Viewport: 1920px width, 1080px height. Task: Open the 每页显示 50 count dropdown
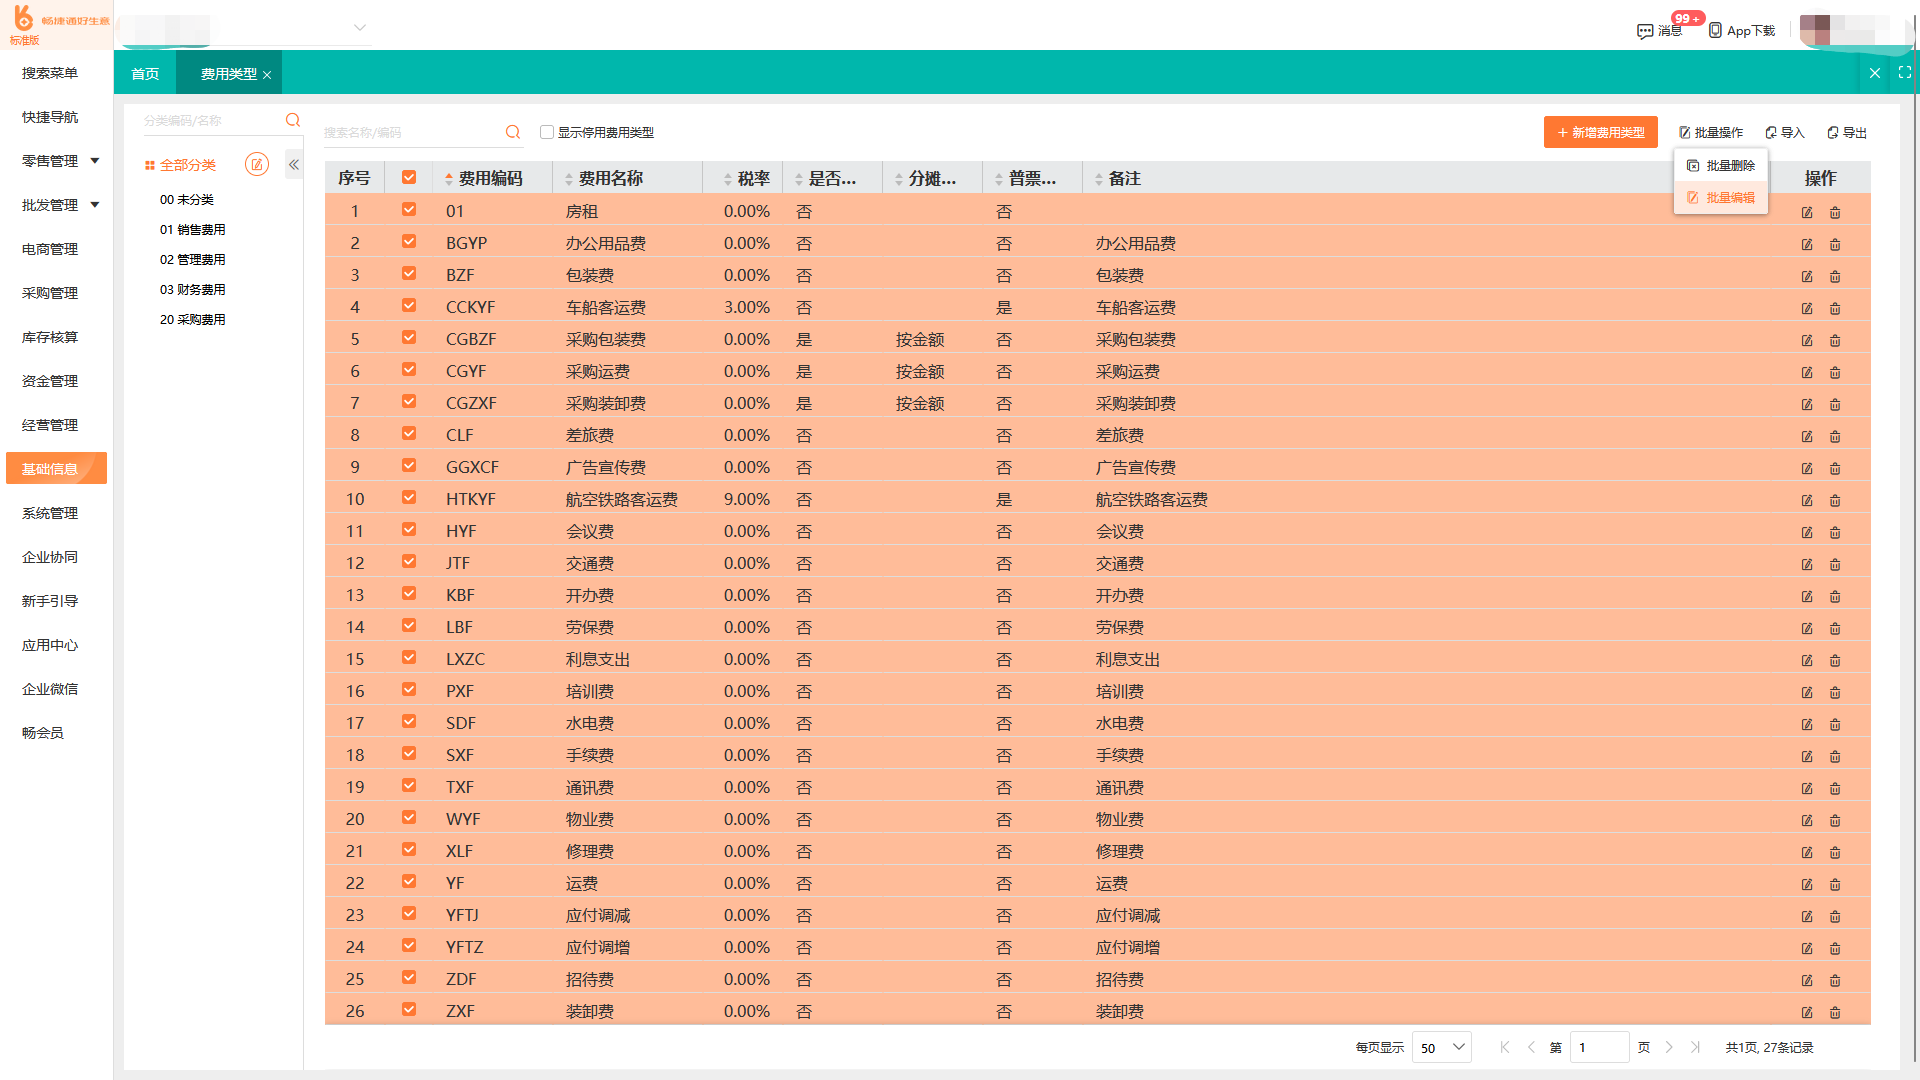pos(1440,1048)
